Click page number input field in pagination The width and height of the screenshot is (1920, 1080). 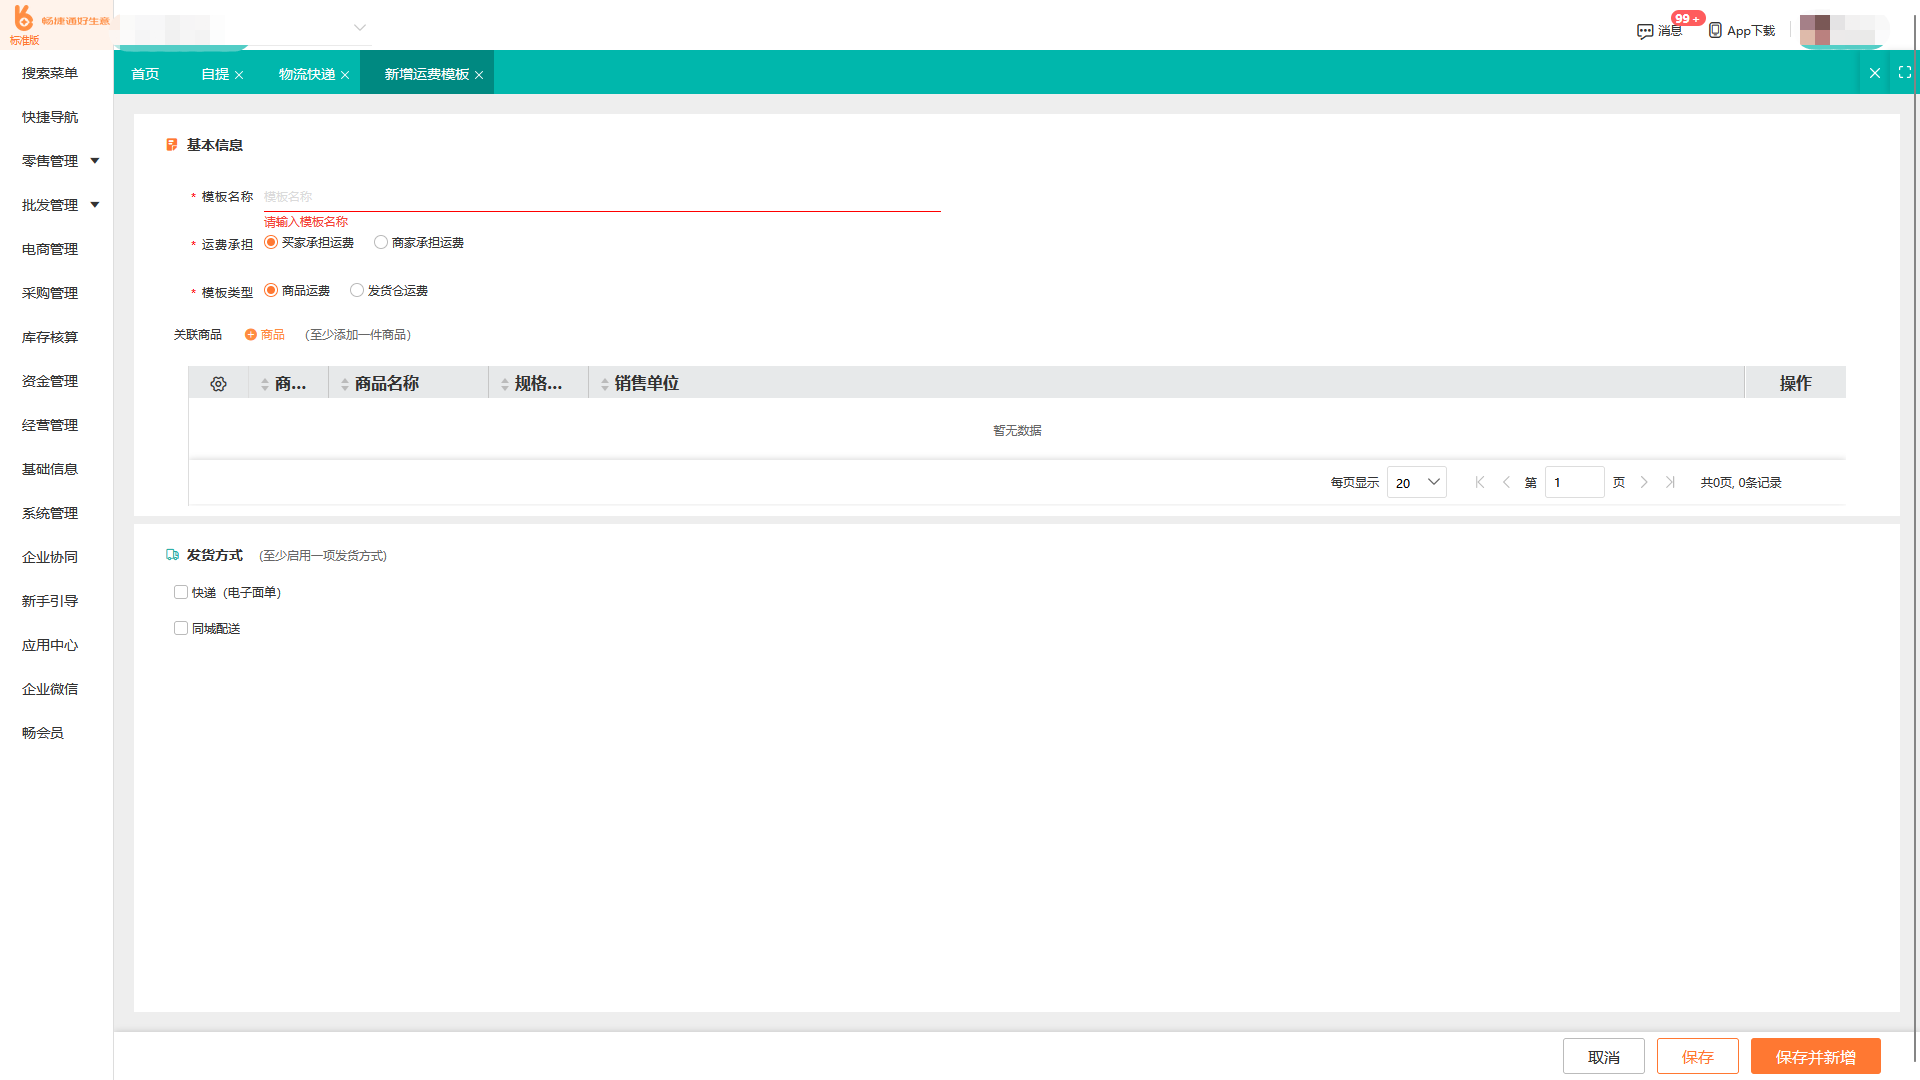pyautogui.click(x=1572, y=481)
